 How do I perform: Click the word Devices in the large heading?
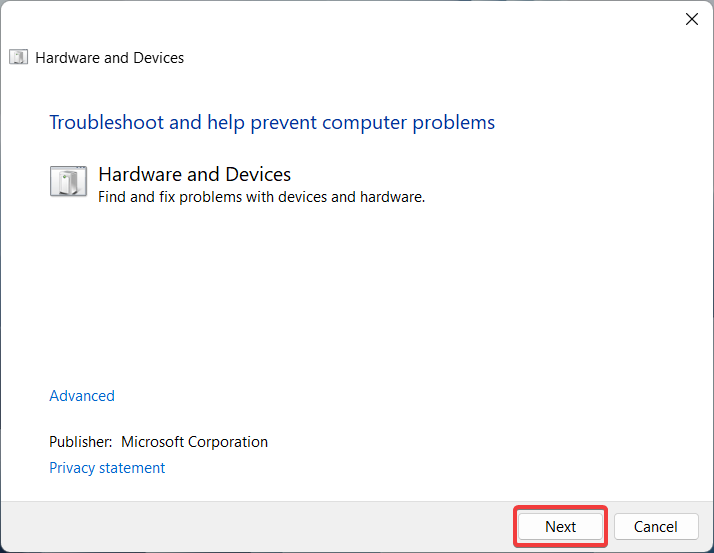tap(258, 174)
